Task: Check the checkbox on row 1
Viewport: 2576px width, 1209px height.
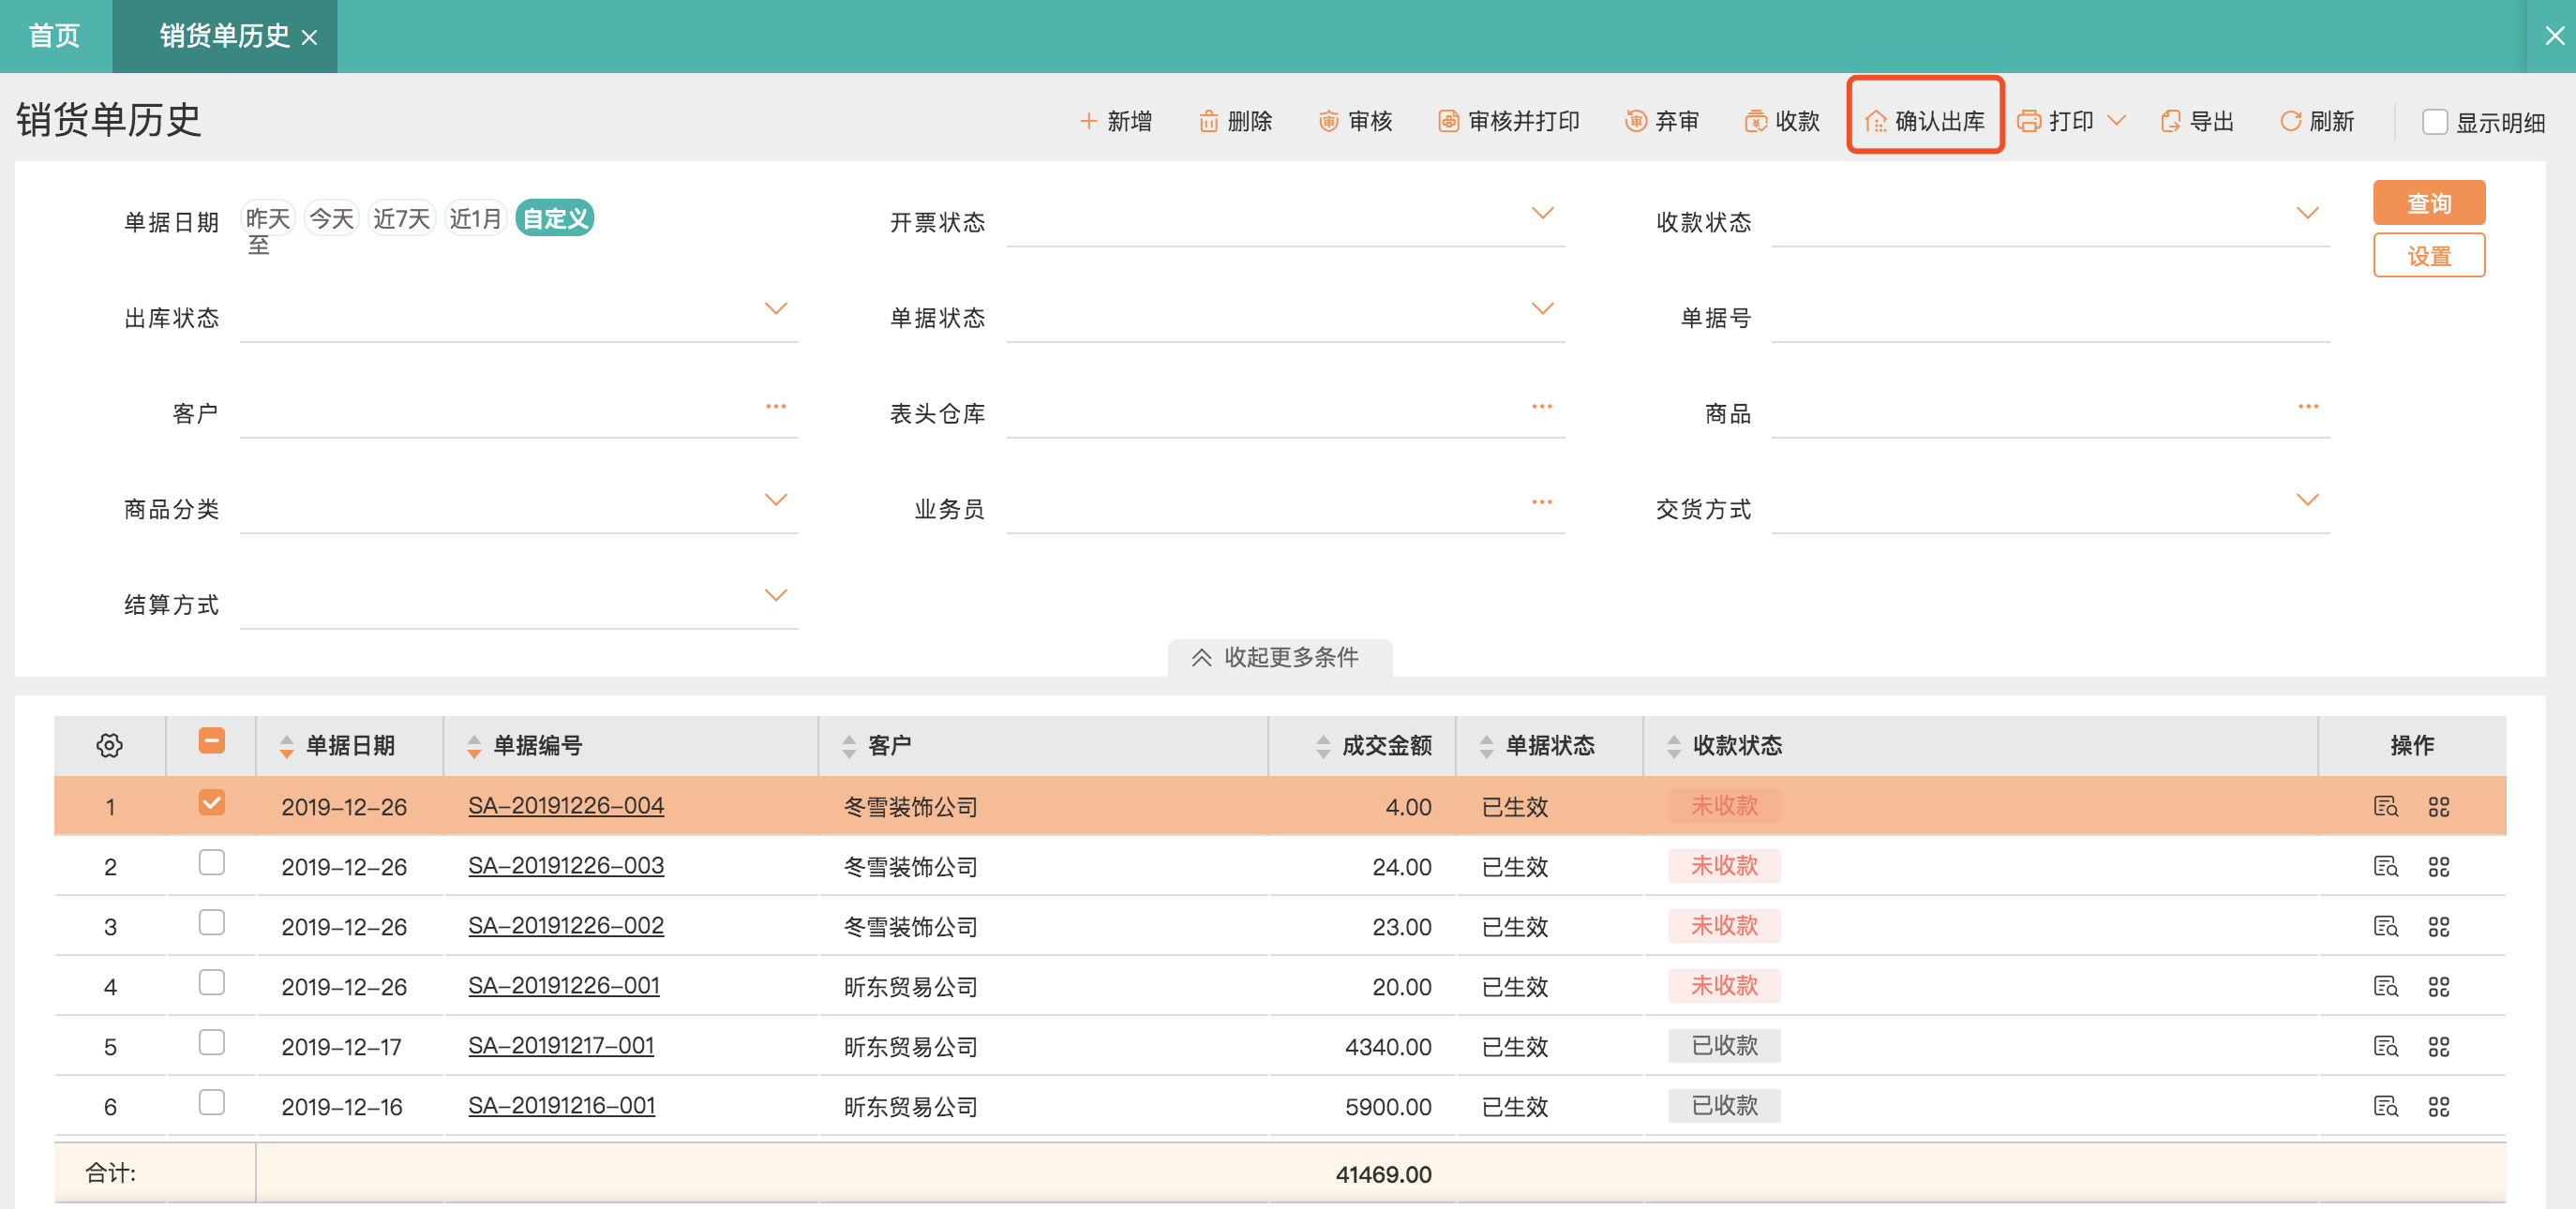Action: [x=210, y=801]
